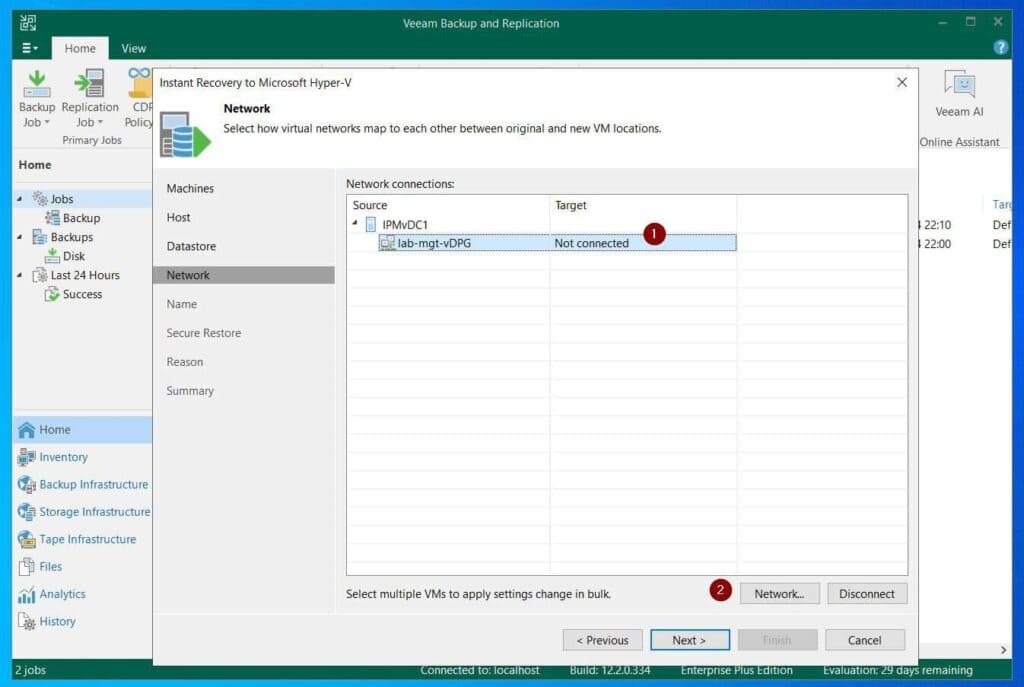Switch to the View ribbon tab
Viewport: 1024px width, 687px height.
click(133, 48)
